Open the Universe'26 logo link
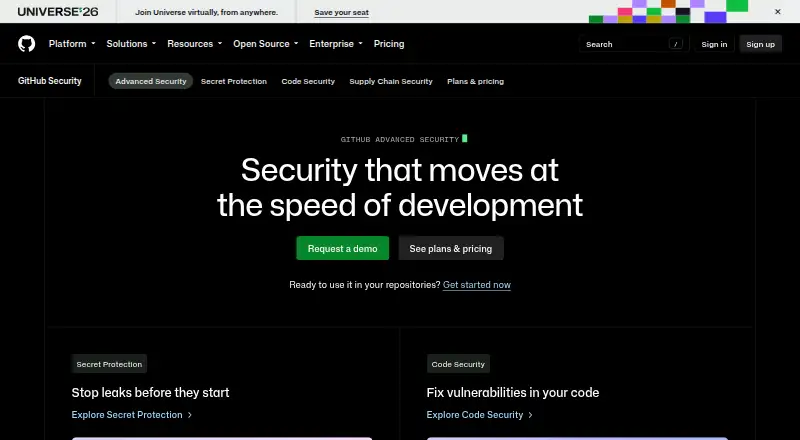The width and height of the screenshot is (800, 440). [58, 12]
